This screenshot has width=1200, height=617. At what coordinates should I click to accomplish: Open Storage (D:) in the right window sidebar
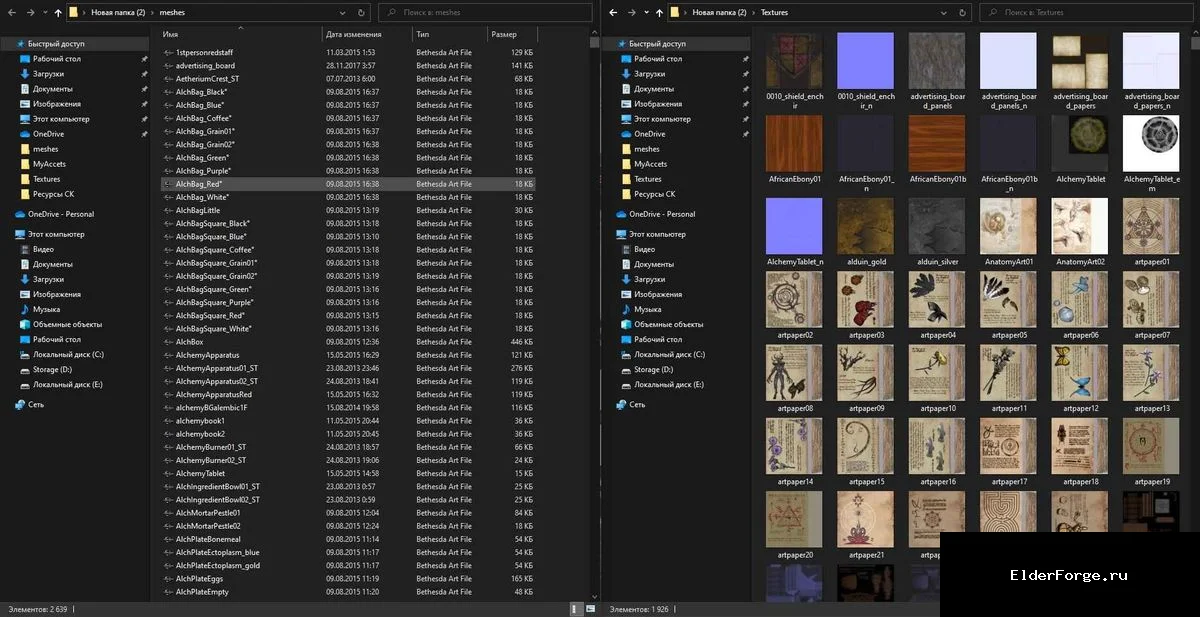pyautogui.click(x=653, y=370)
